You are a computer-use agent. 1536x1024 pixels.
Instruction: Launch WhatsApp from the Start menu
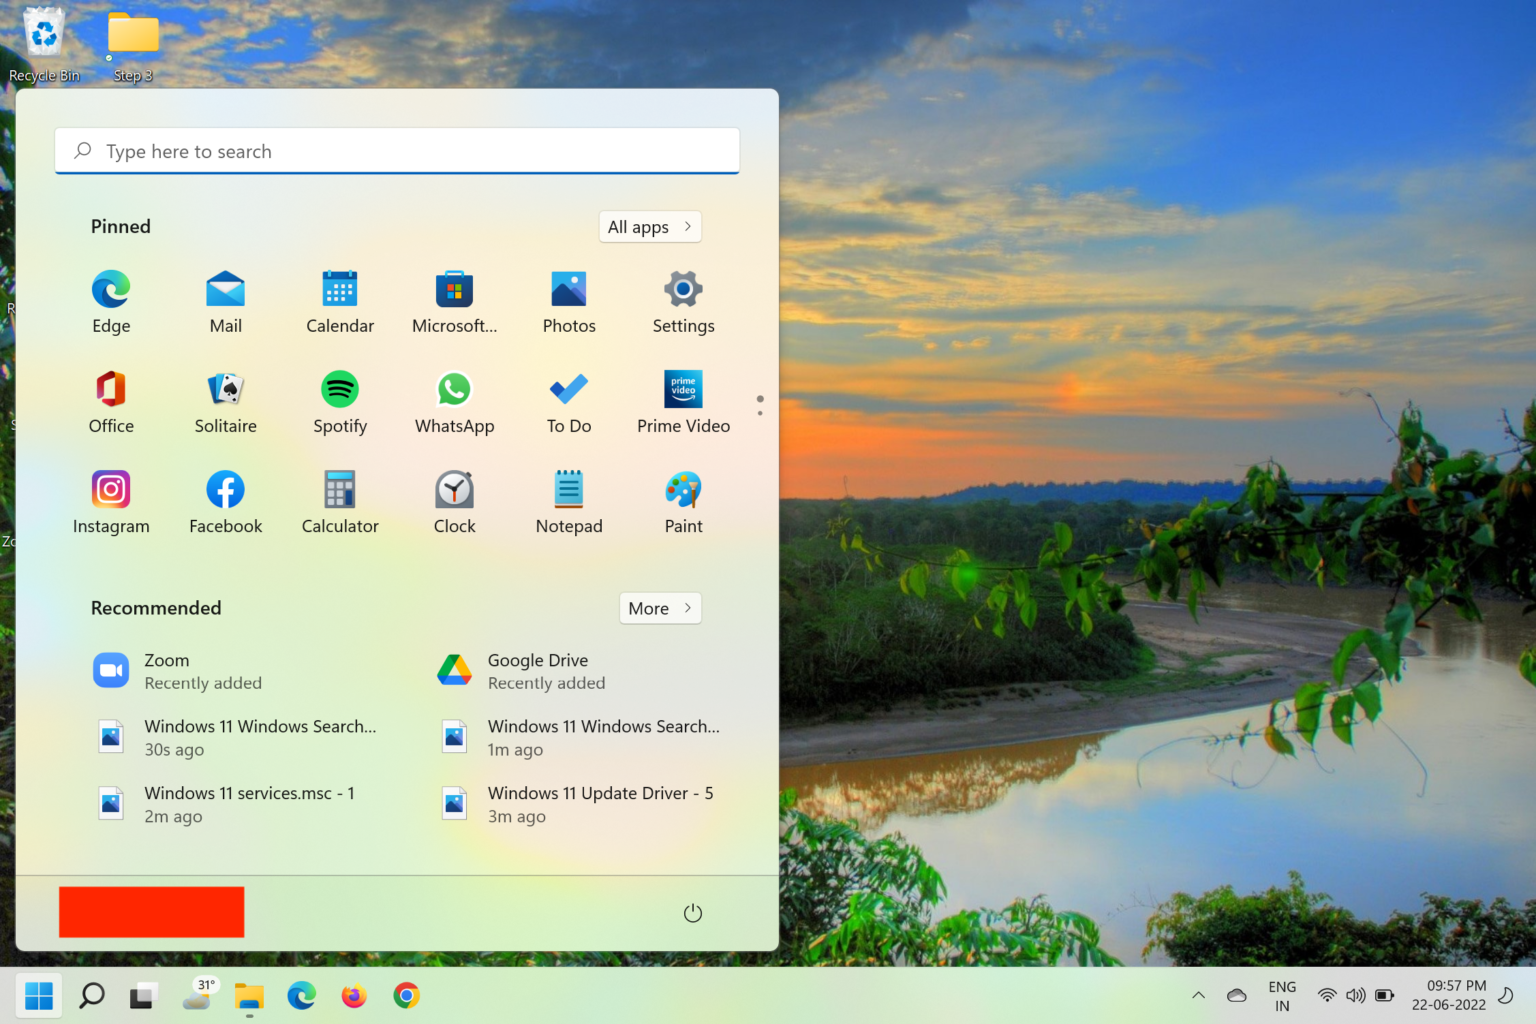(x=454, y=402)
